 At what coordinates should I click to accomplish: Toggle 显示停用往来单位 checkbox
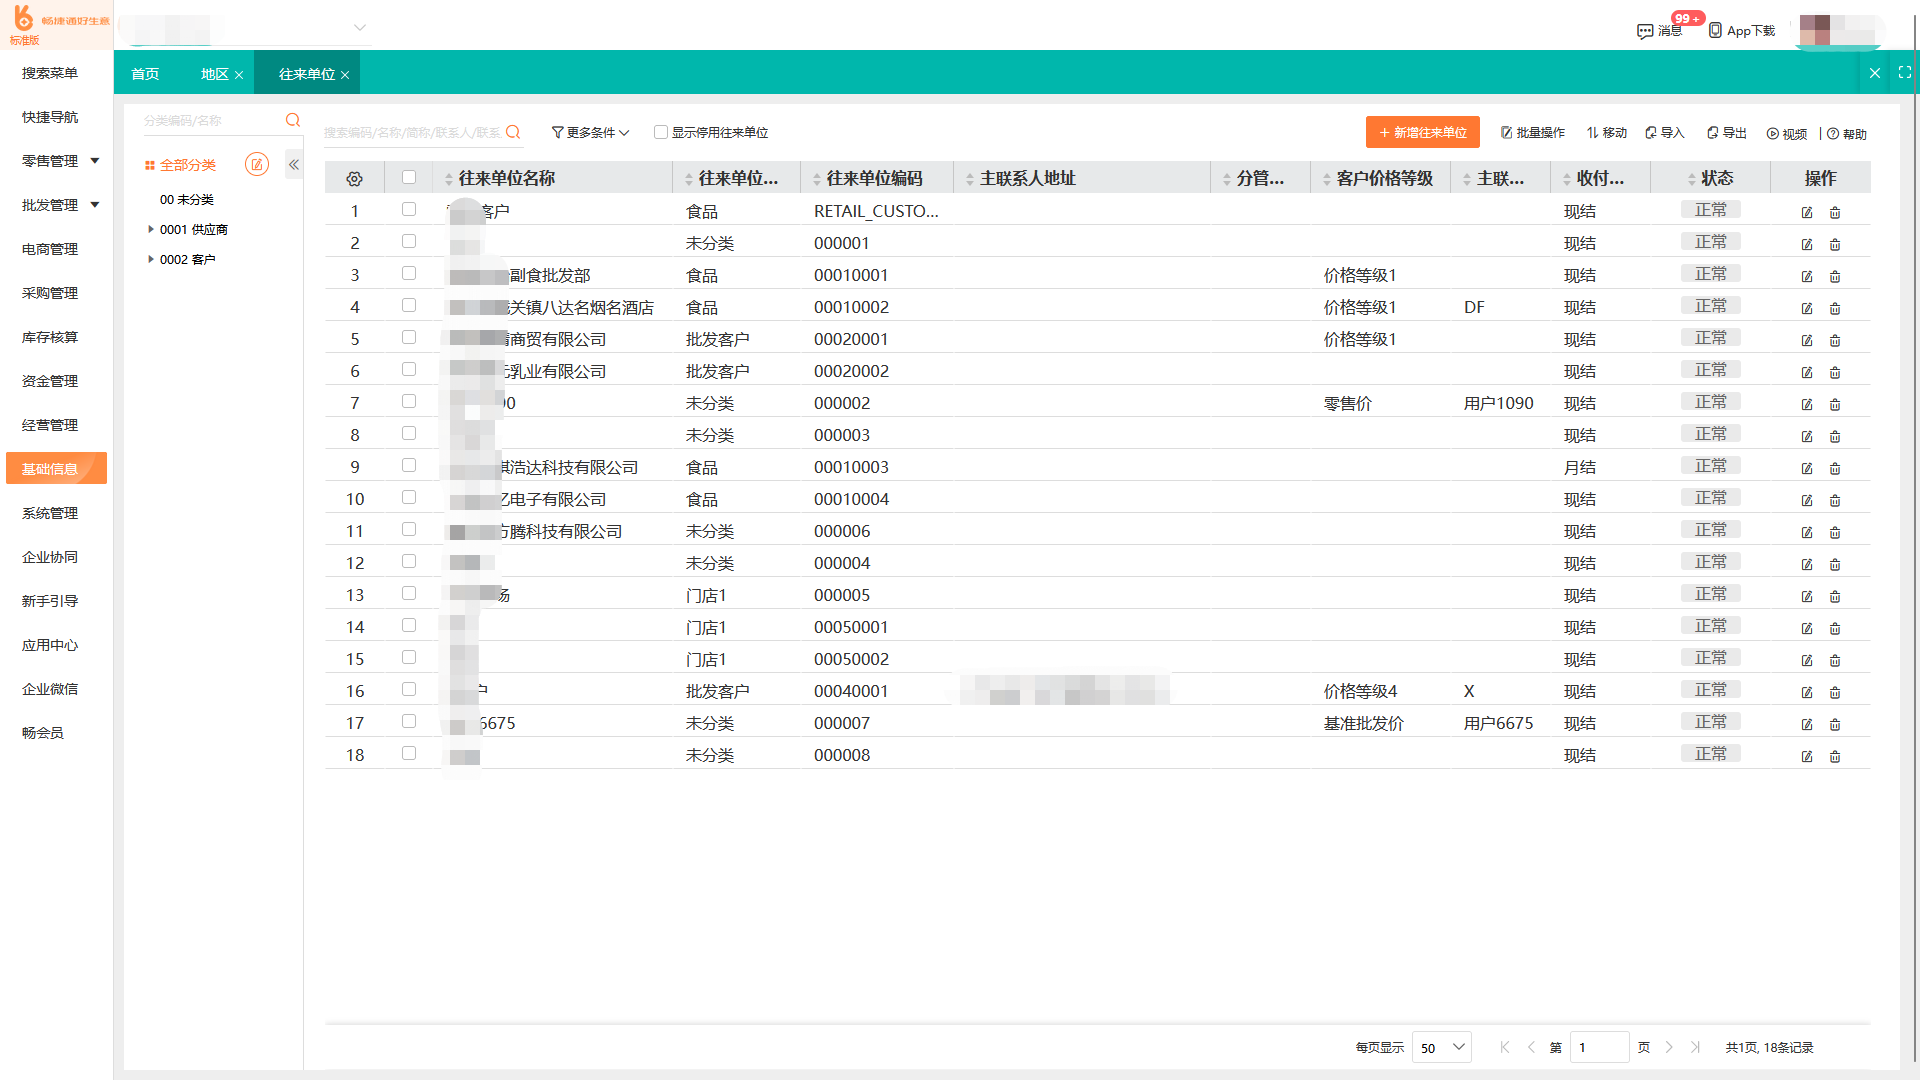(662, 131)
